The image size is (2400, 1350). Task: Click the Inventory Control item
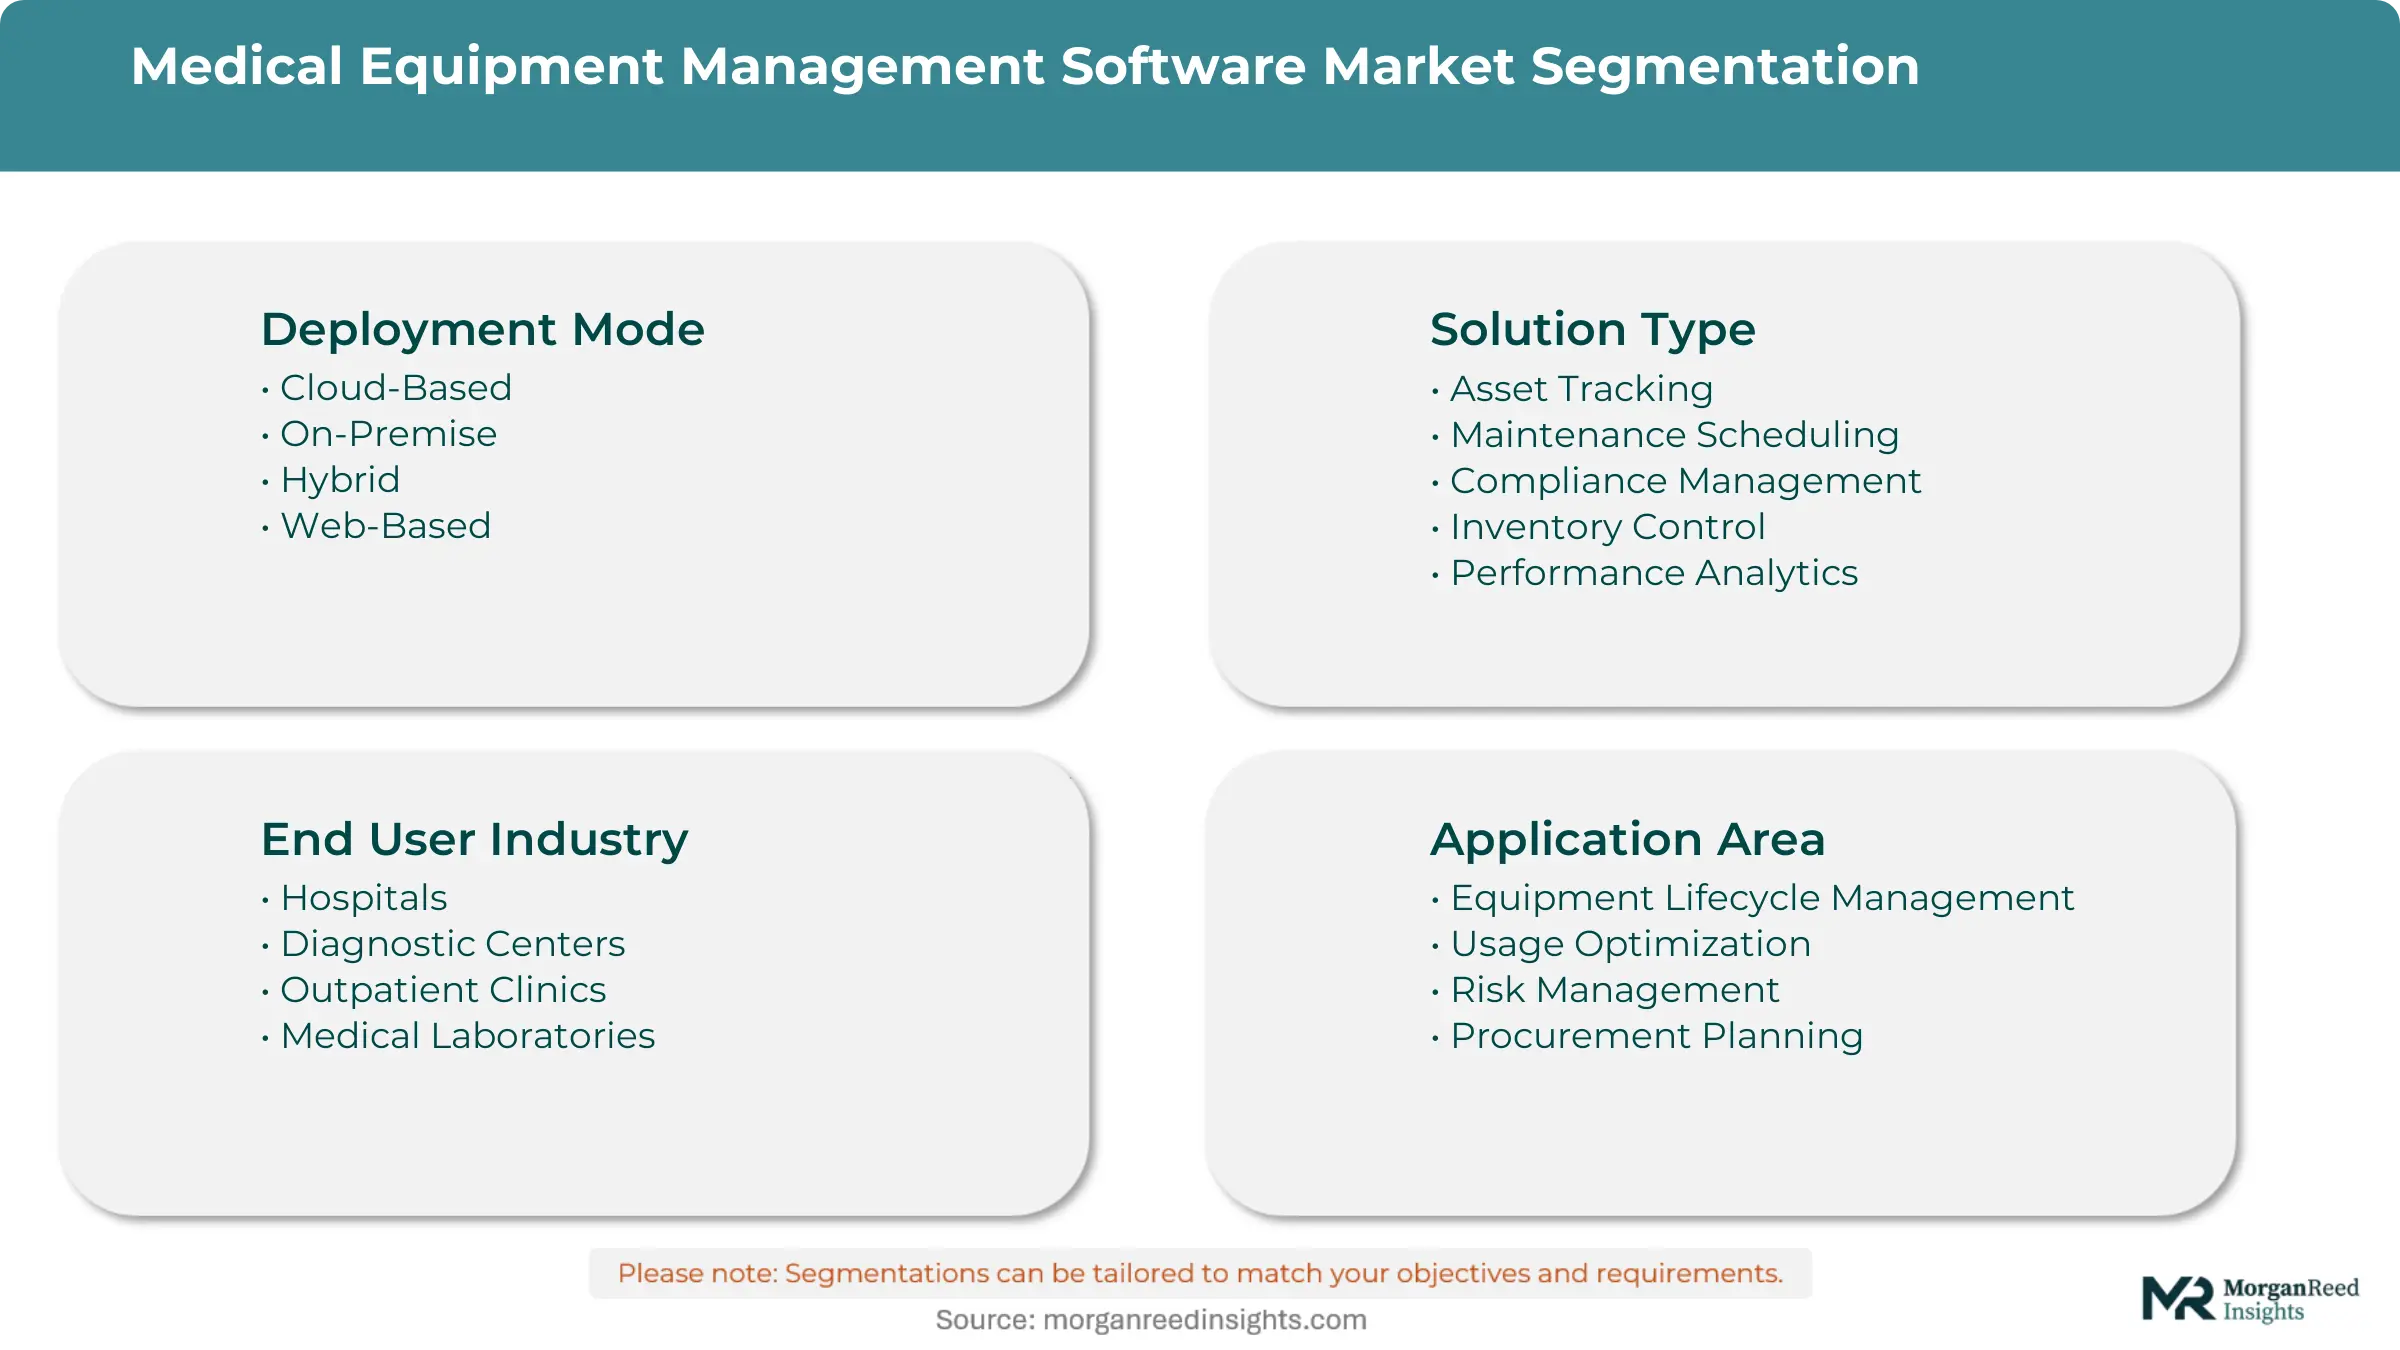coord(1606,527)
